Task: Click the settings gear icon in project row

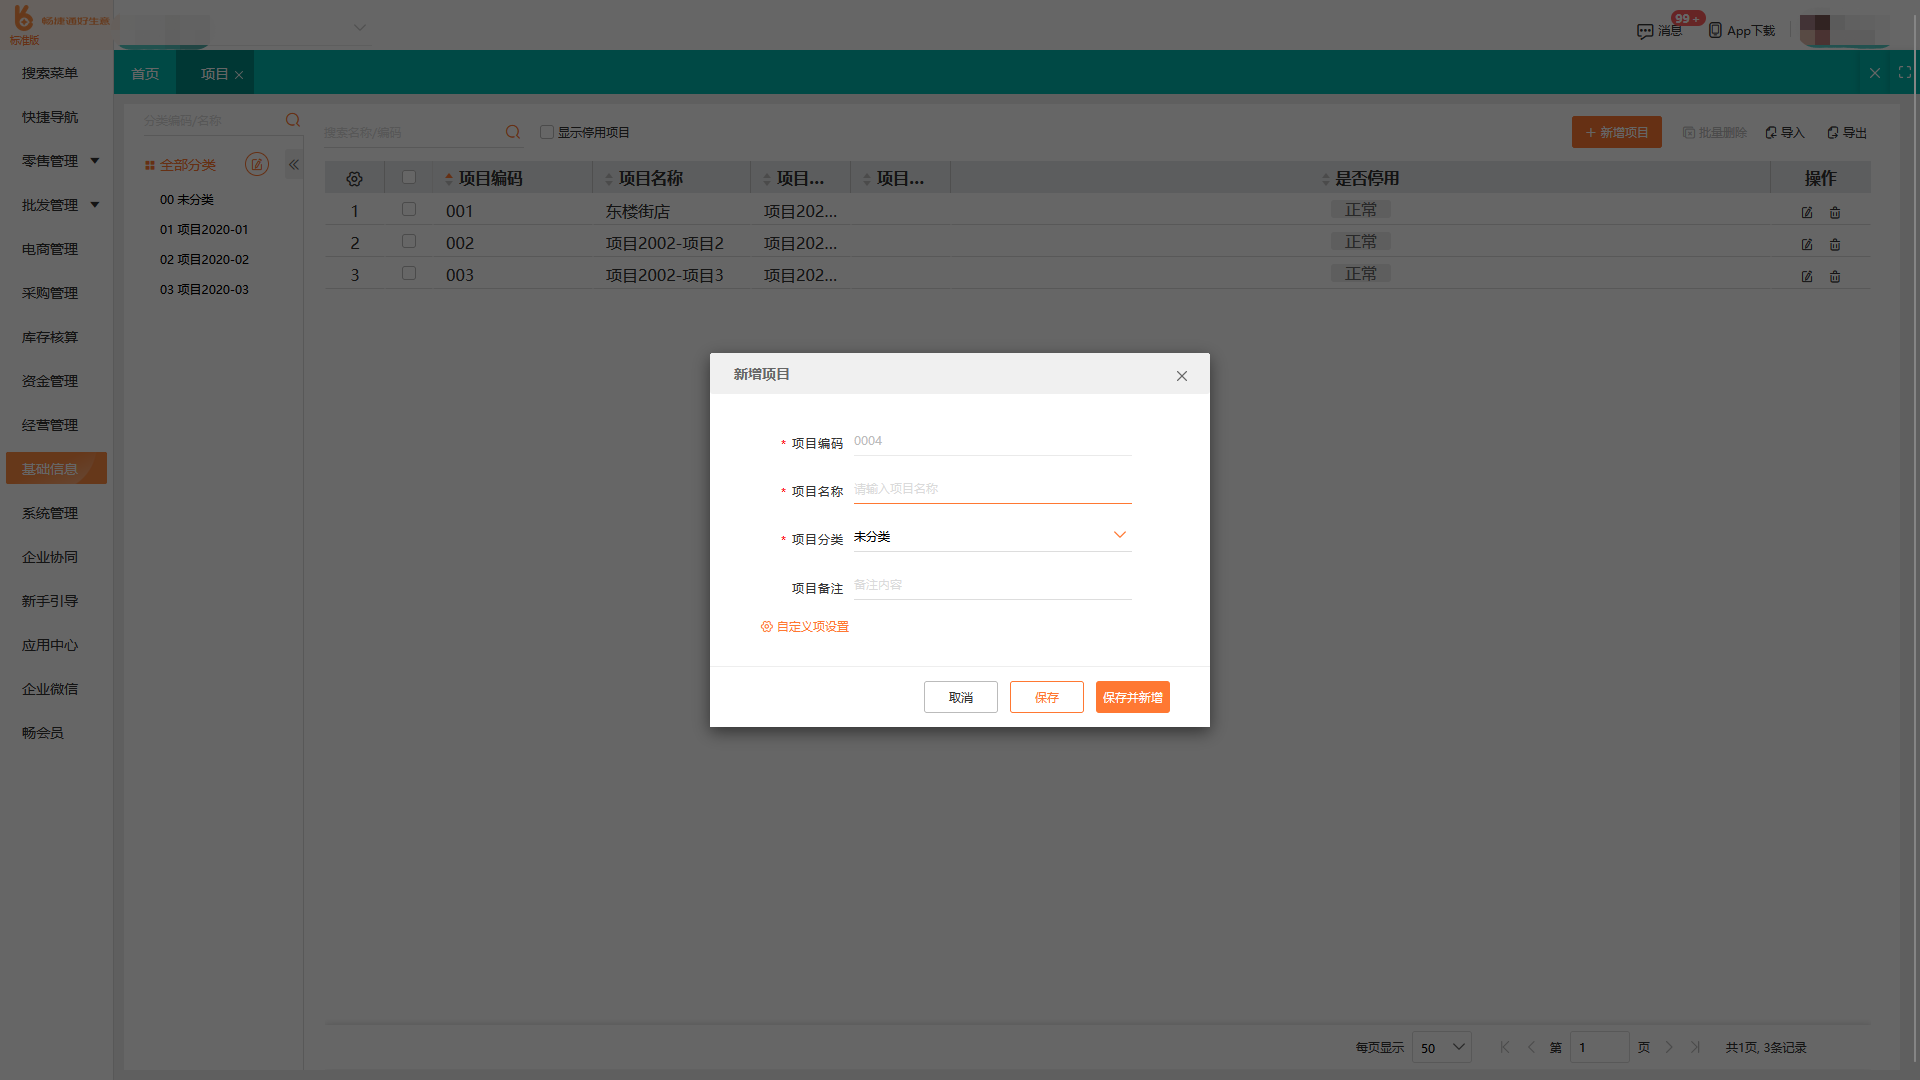Action: point(353,178)
